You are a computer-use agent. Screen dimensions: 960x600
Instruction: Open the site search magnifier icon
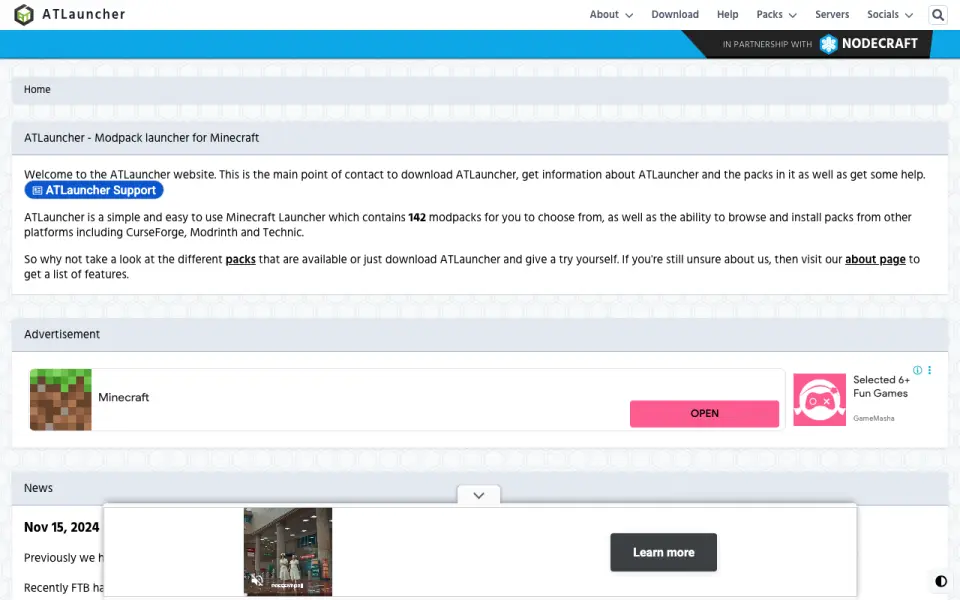[937, 15]
